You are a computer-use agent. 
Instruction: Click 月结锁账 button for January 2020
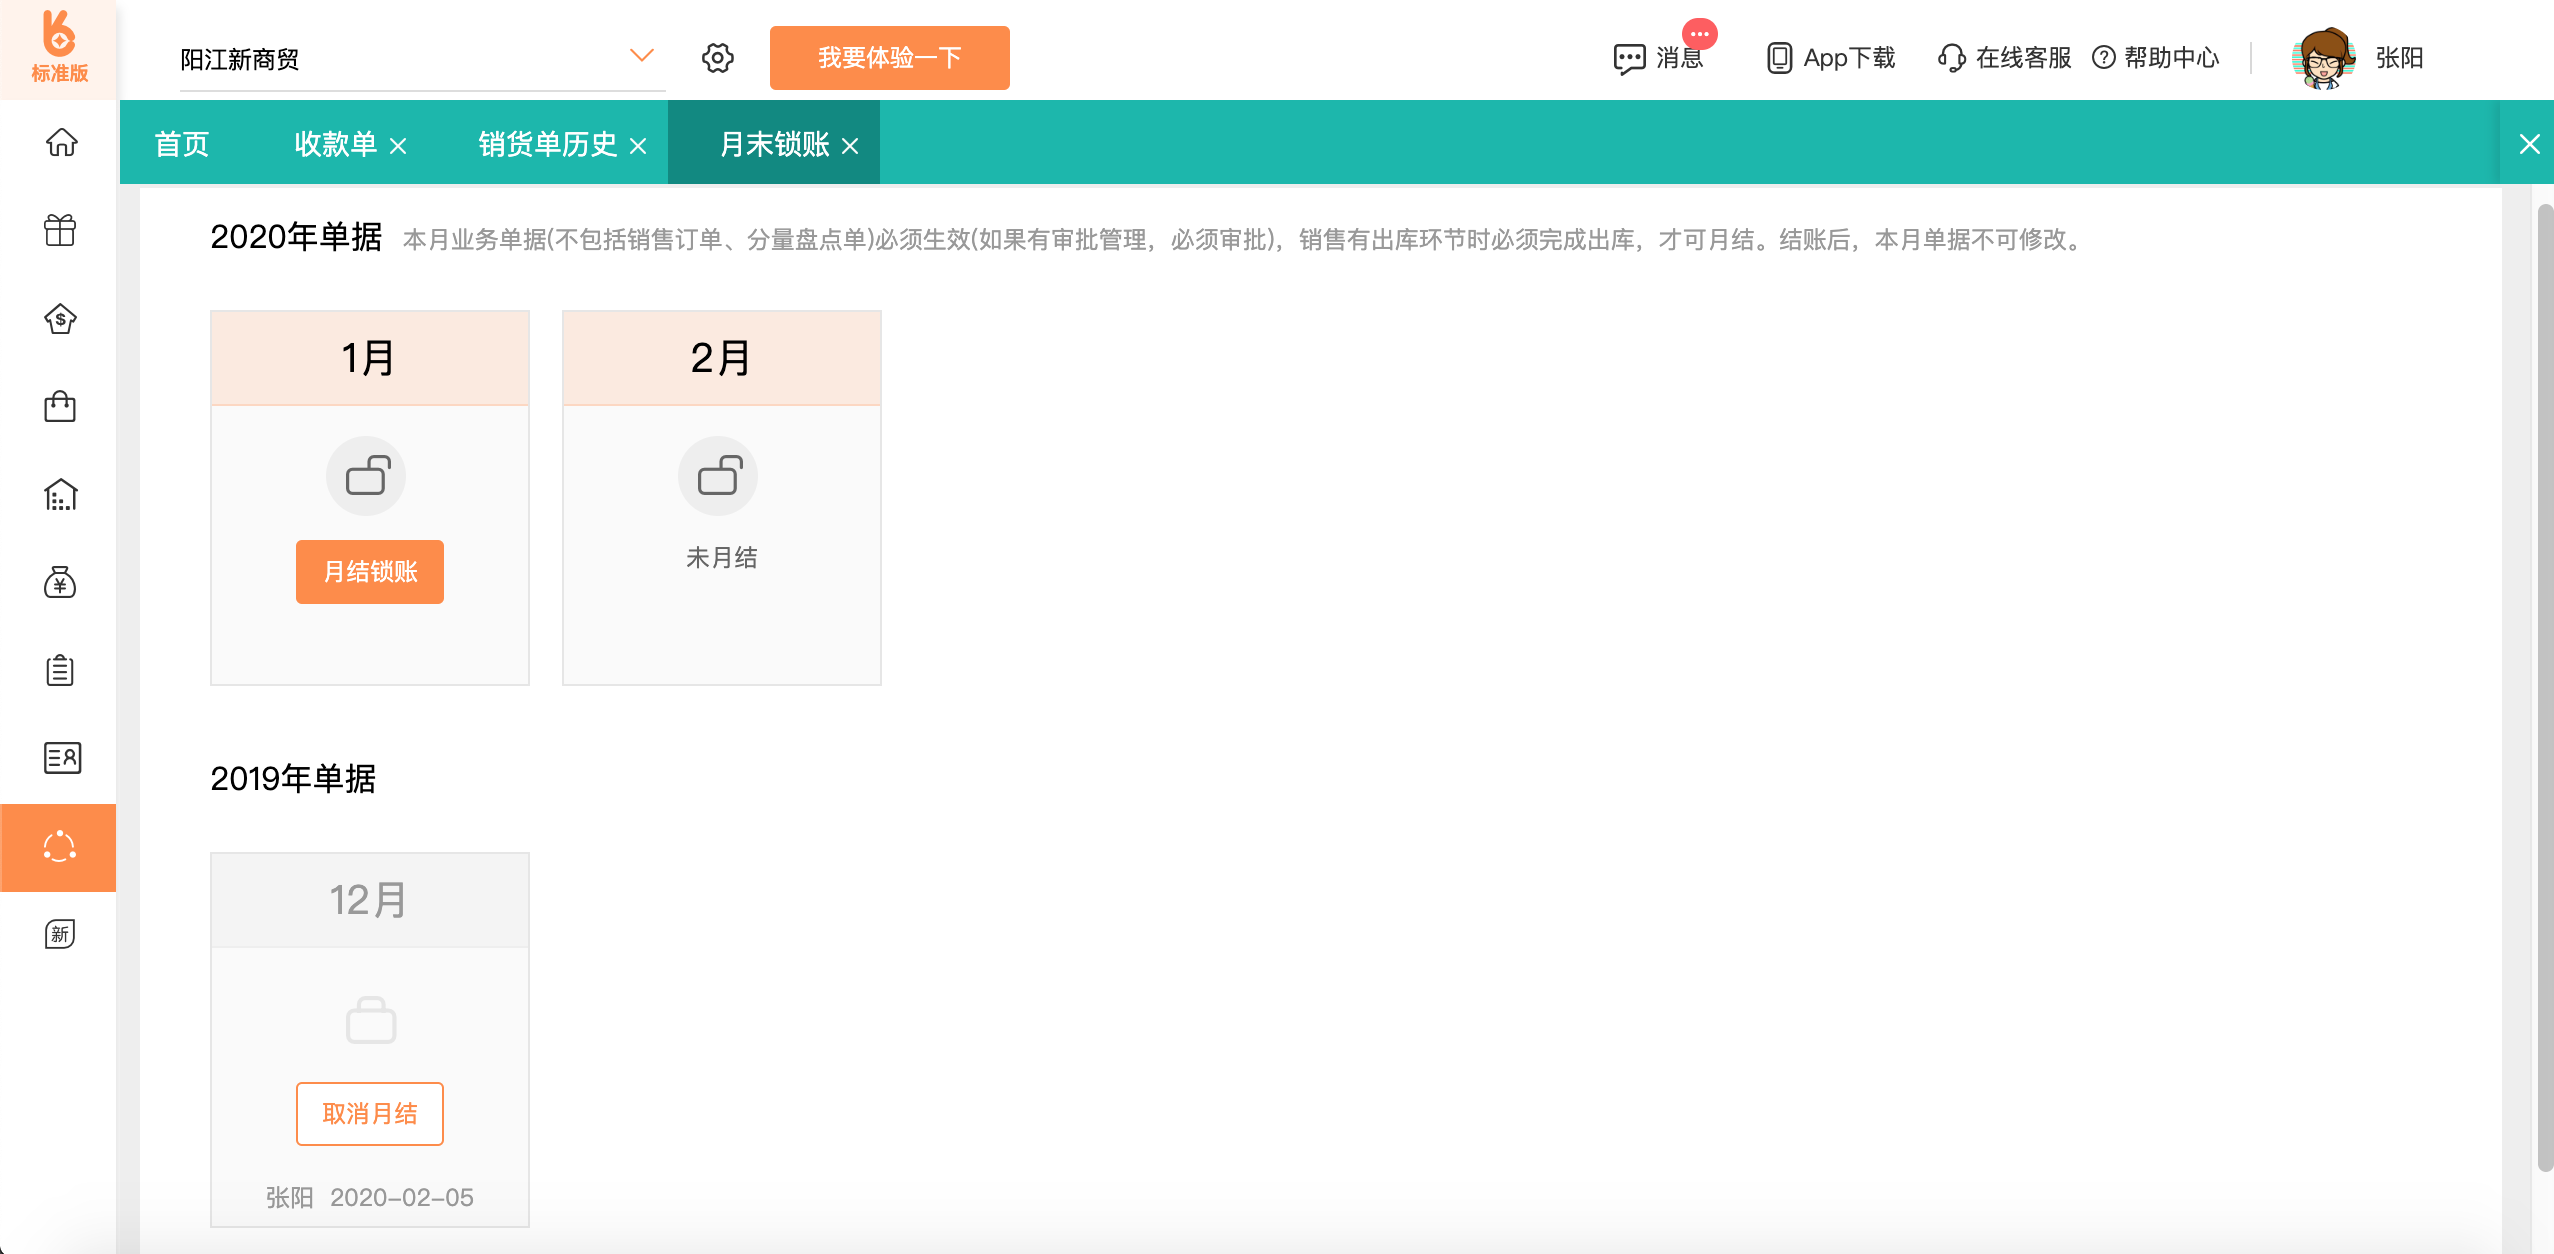point(370,572)
